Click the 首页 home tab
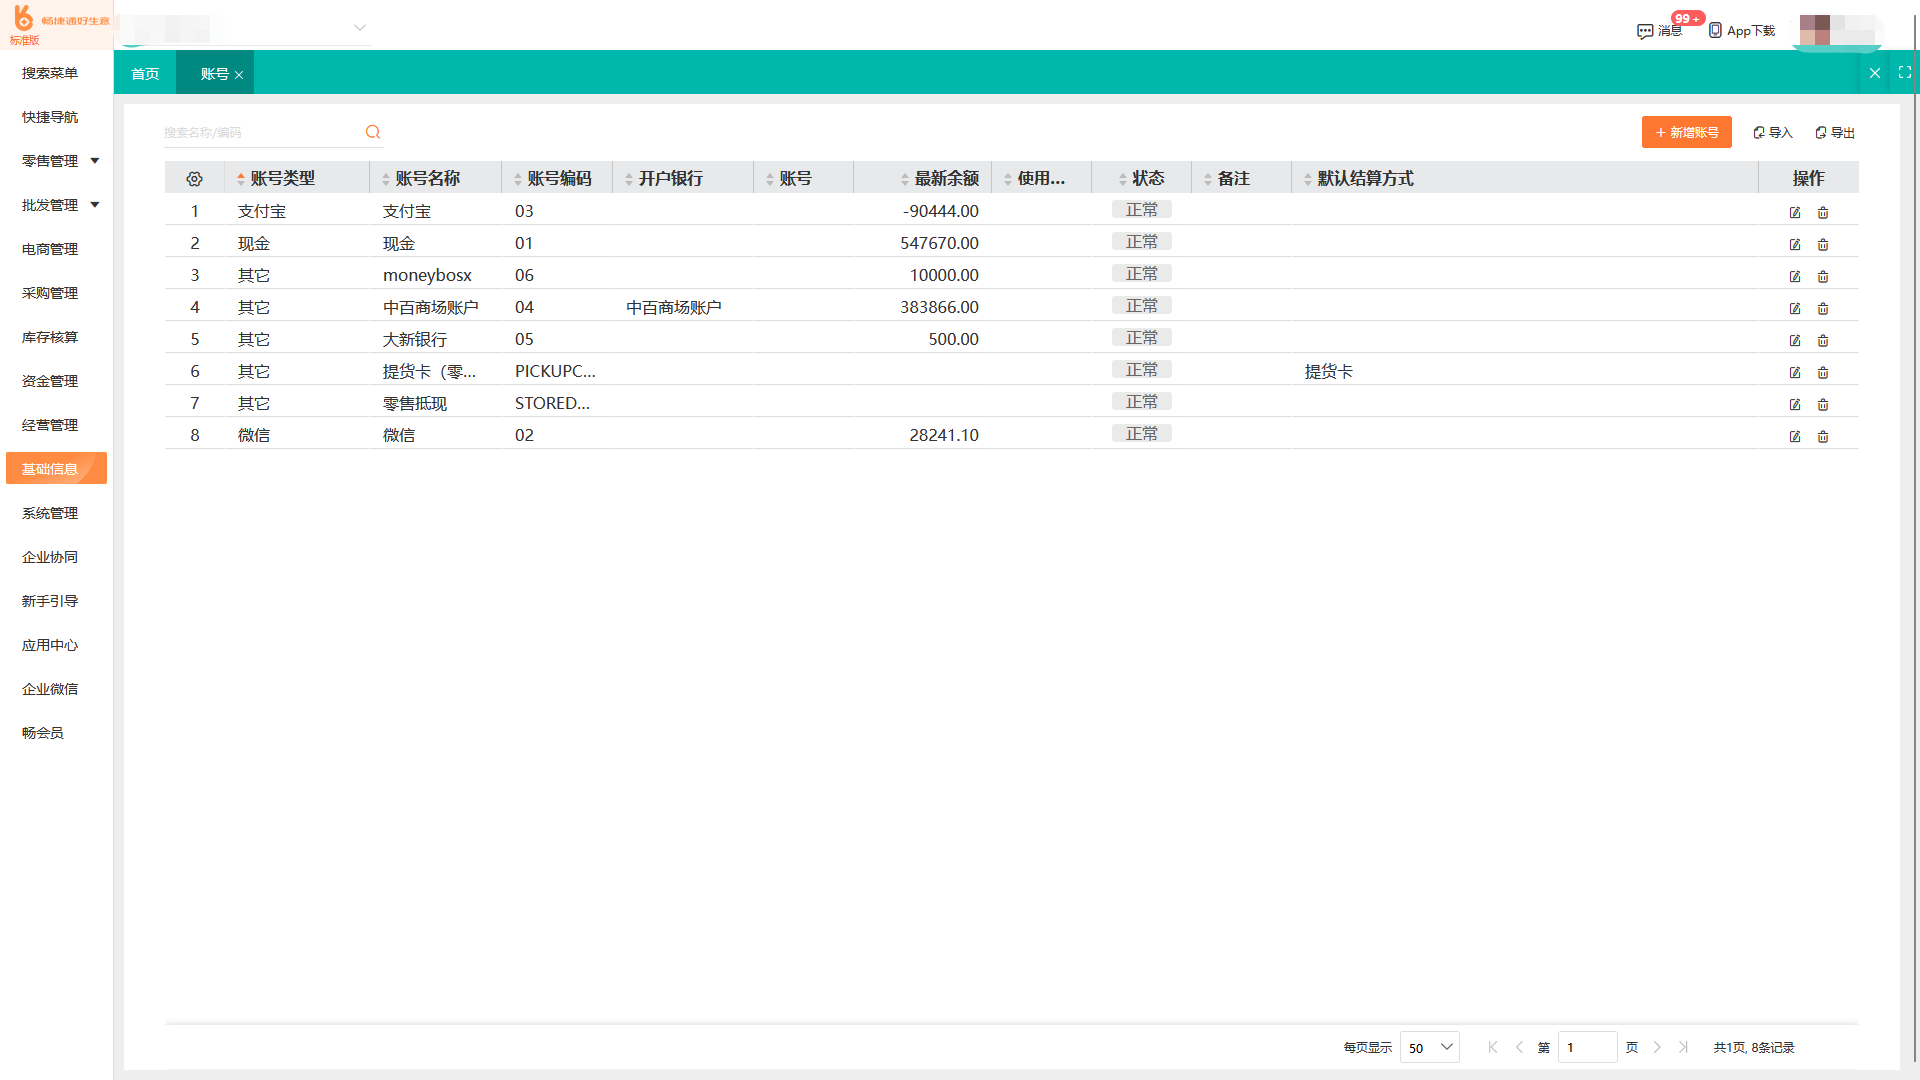This screenshot has height=1080, width=1920. point(145,73)
